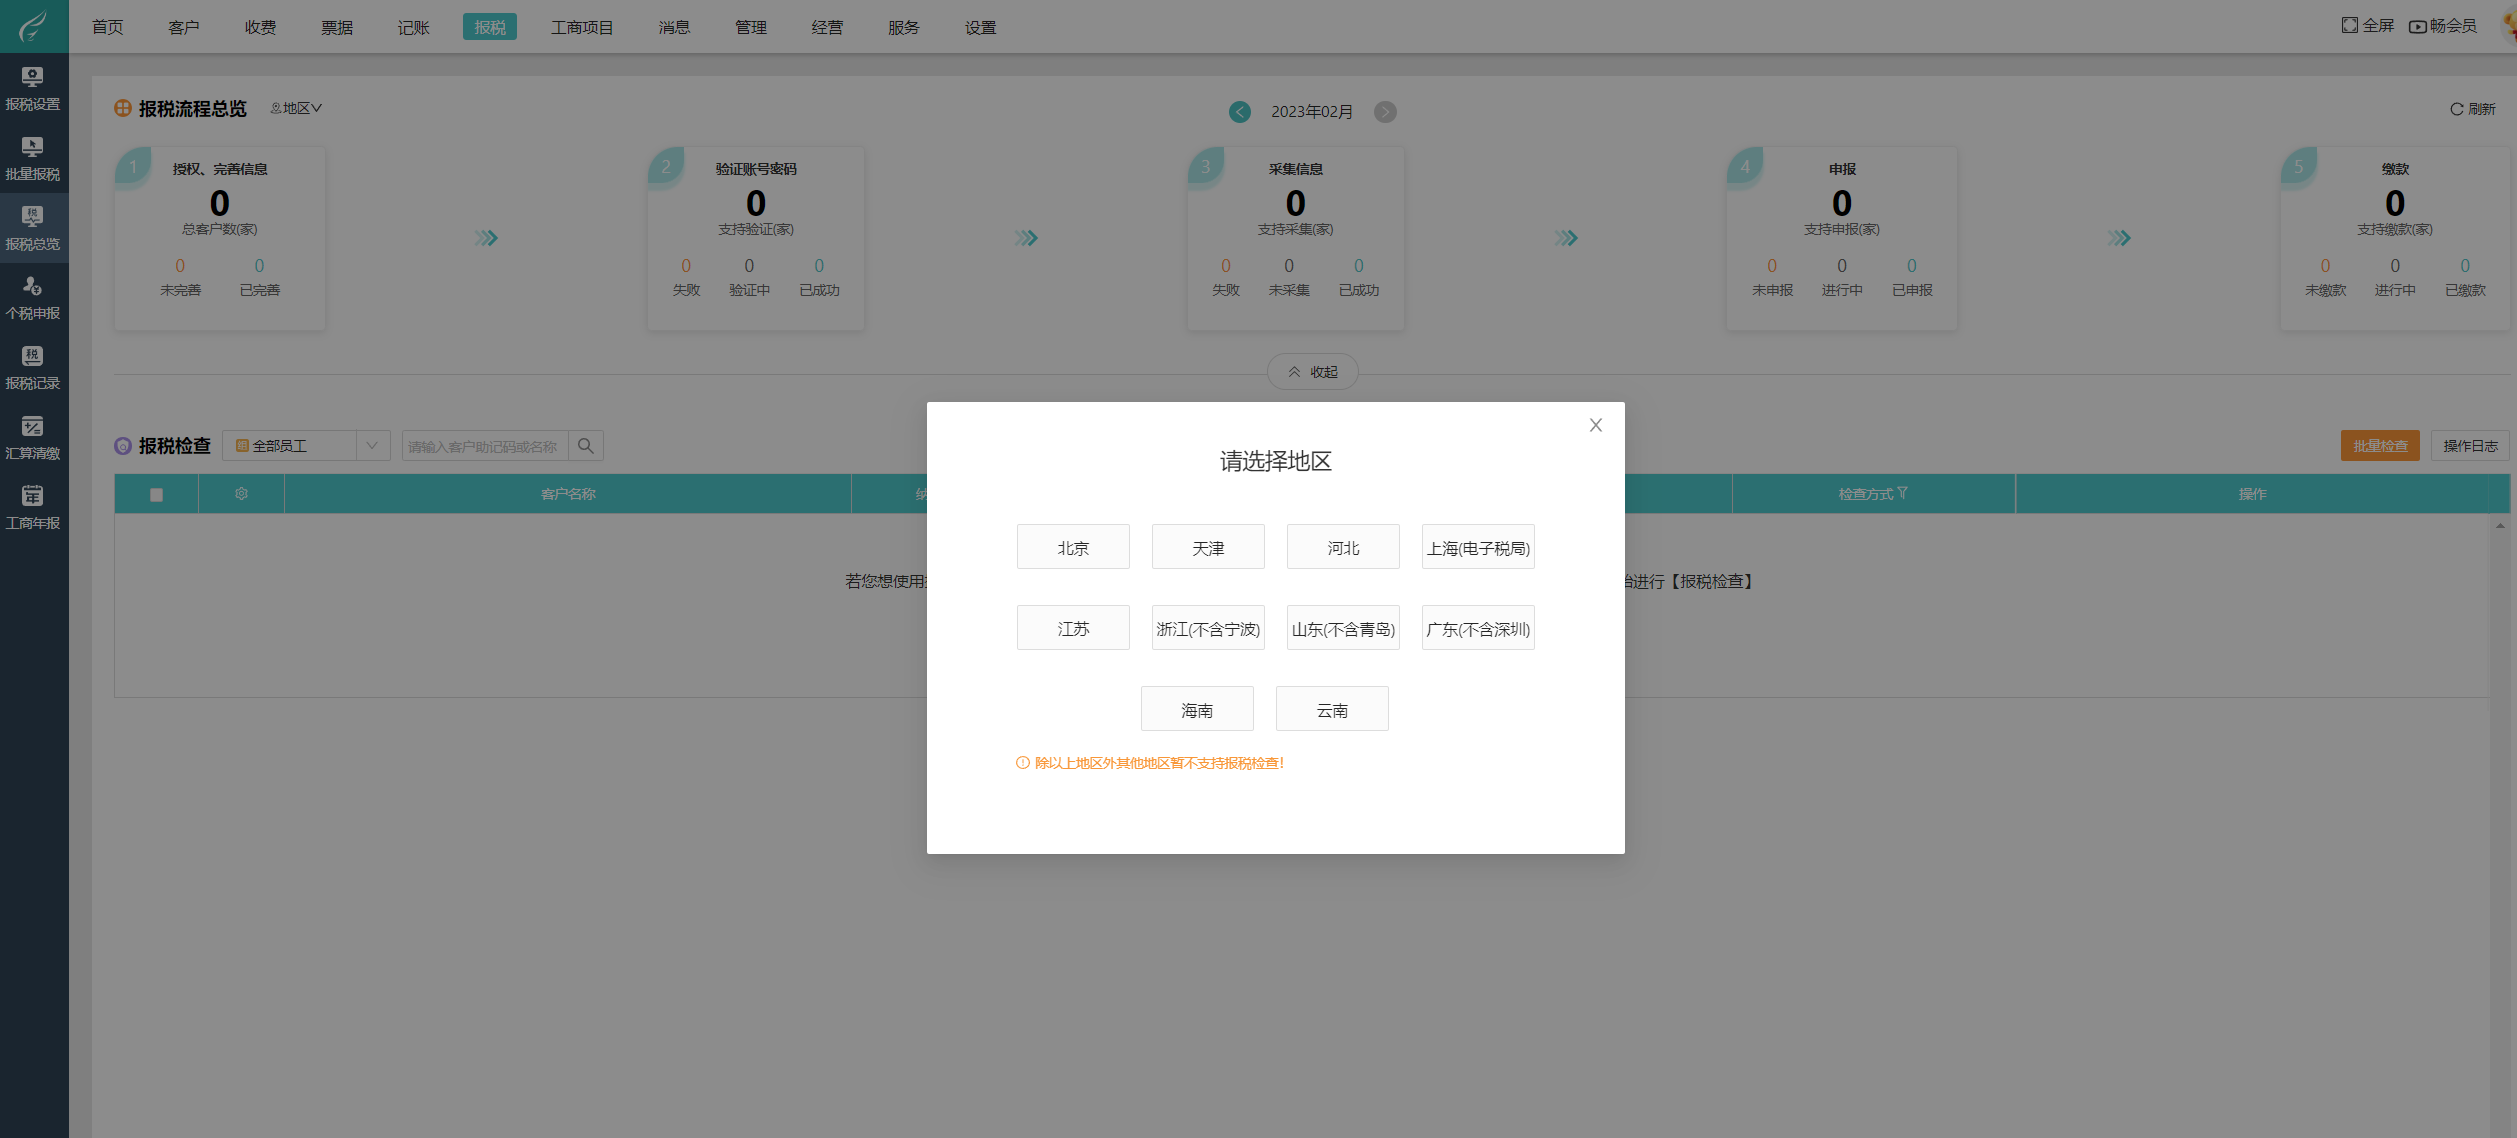Viewport: 2517px width, 1138px height.
Task: Toggle the checkbox in table header
Action: (156, 493)
